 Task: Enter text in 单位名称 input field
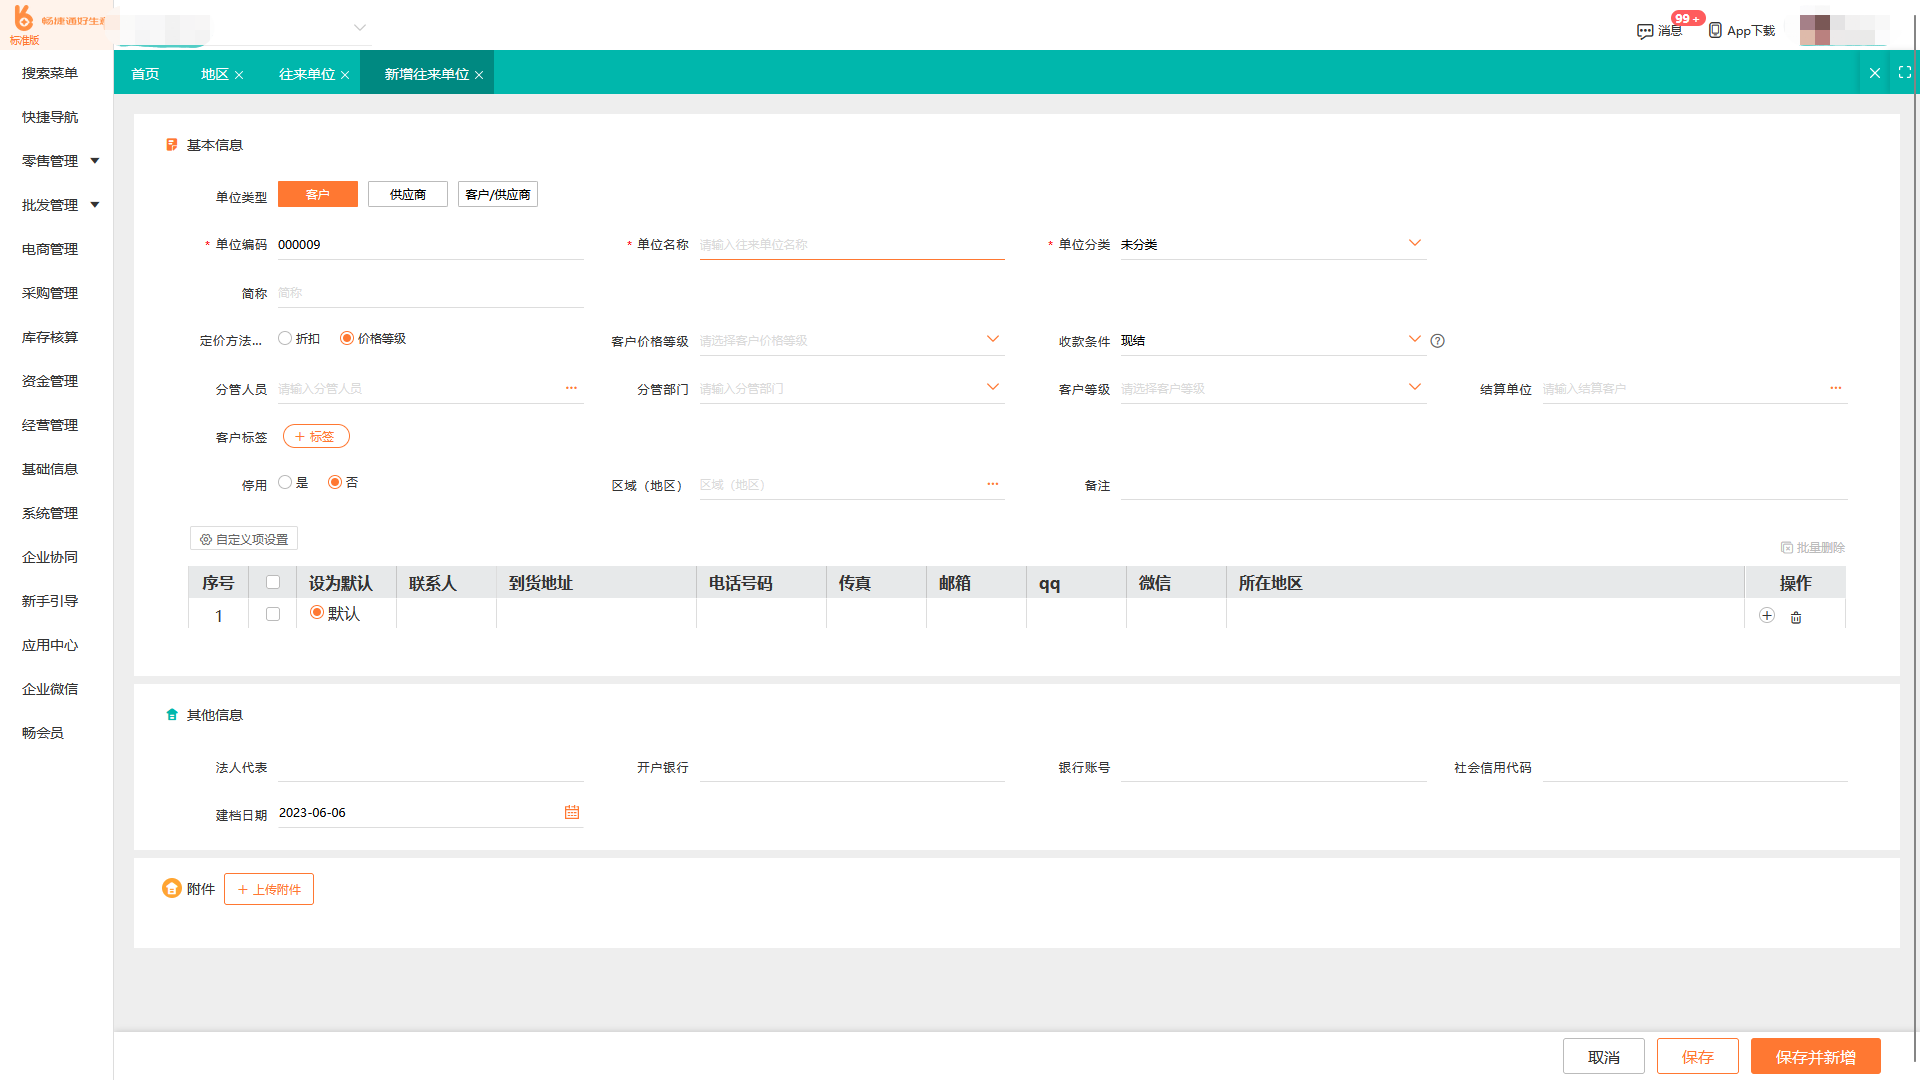pos(851,243)
